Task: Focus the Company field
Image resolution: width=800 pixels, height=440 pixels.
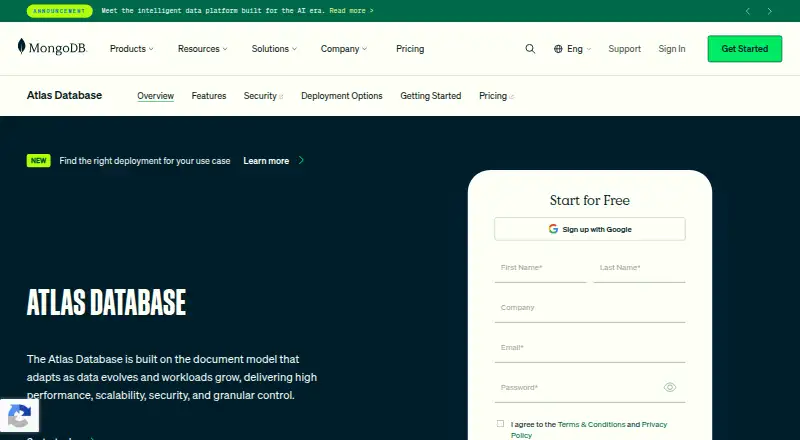Action: pos(590,309)
